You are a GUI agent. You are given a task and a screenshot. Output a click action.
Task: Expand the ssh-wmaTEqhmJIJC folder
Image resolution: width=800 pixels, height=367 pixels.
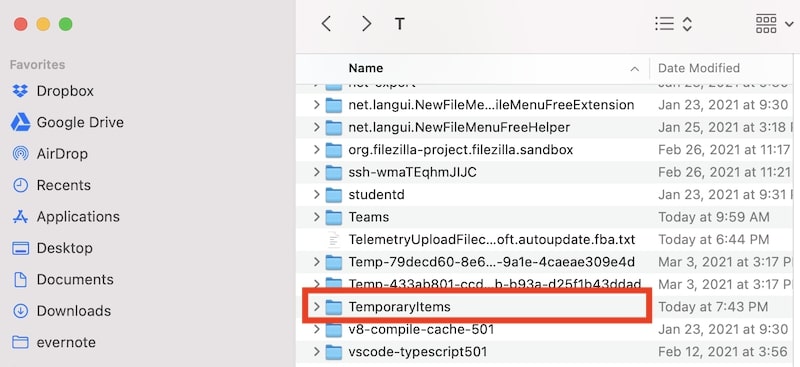pyautogui.click(x=317, y=173)
